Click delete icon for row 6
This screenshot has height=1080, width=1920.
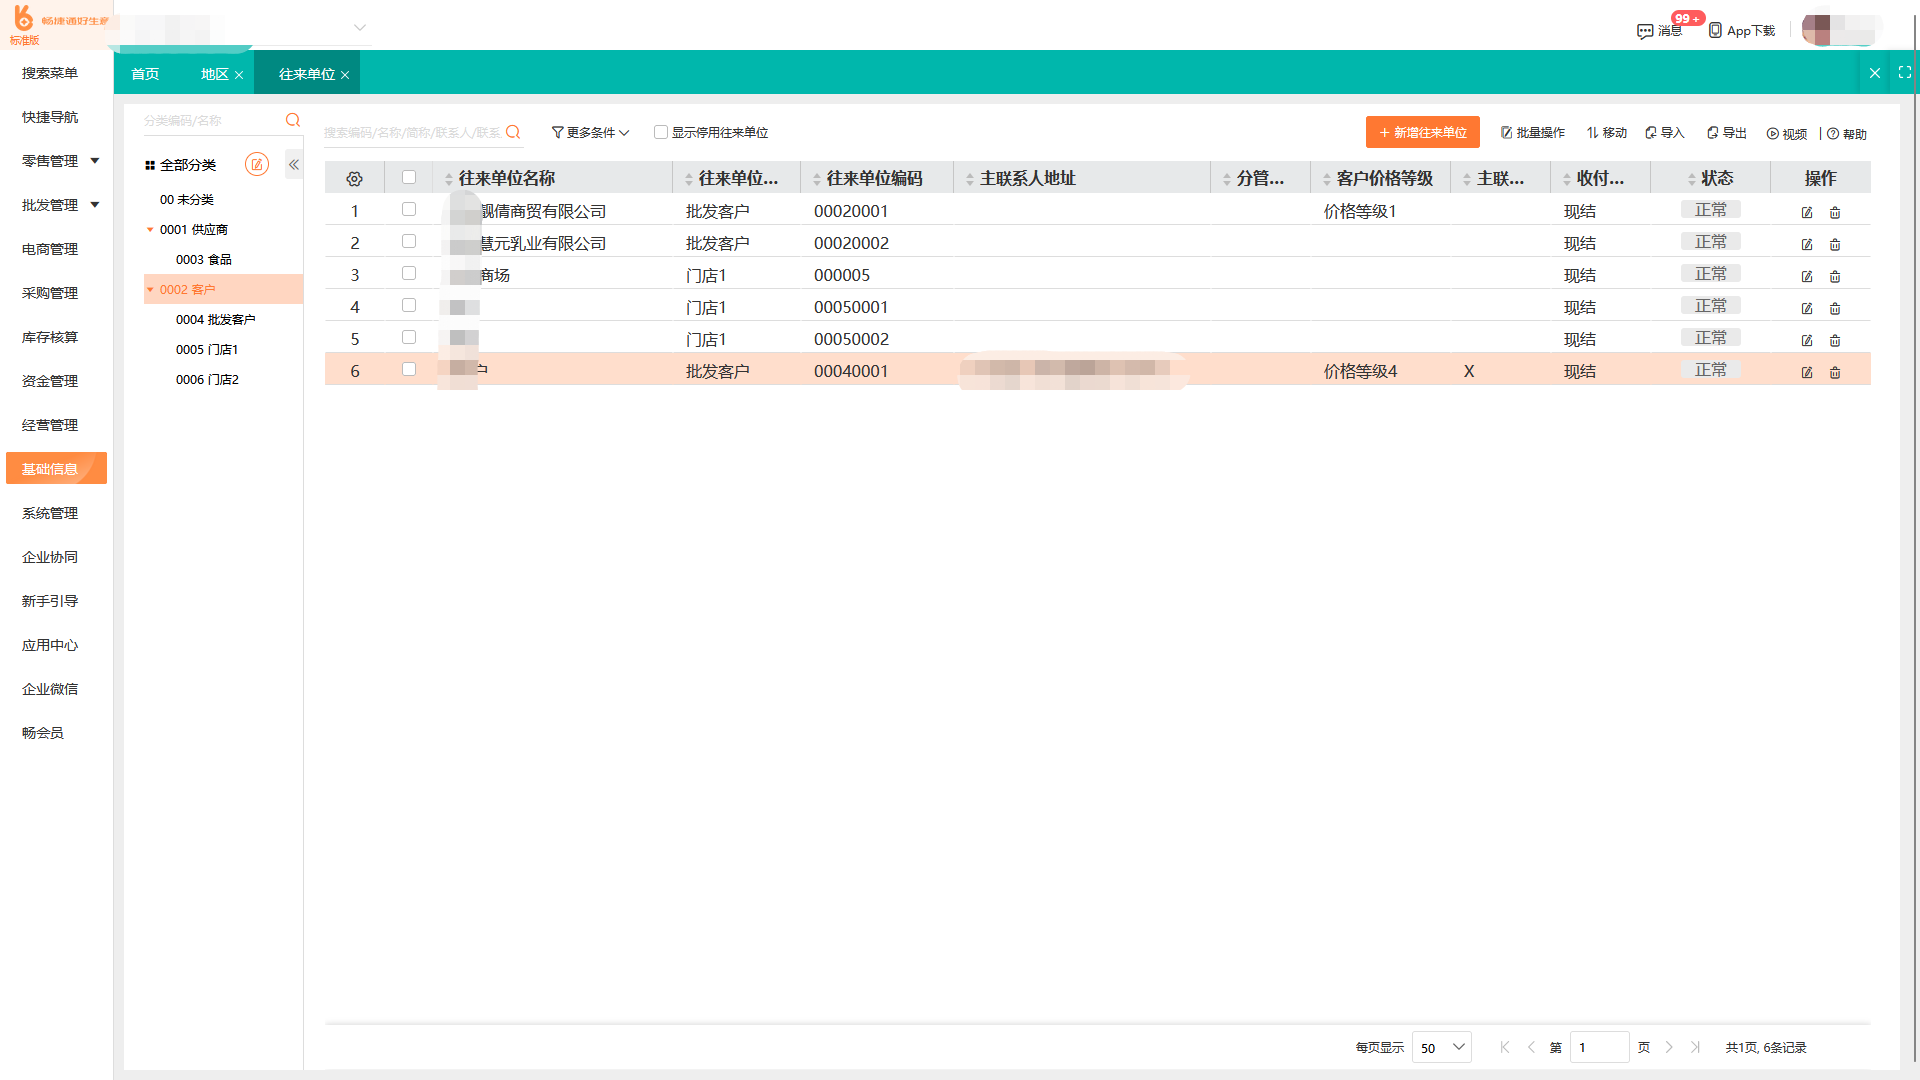(1834, 371)
